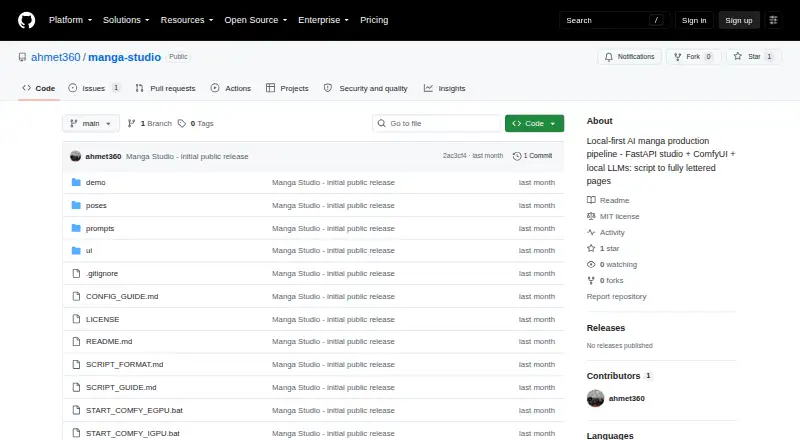Viewport: 800px width, 440px height.
Task: Open the LICENSE file
Action: pyautogui.click(x=103, y=320)
